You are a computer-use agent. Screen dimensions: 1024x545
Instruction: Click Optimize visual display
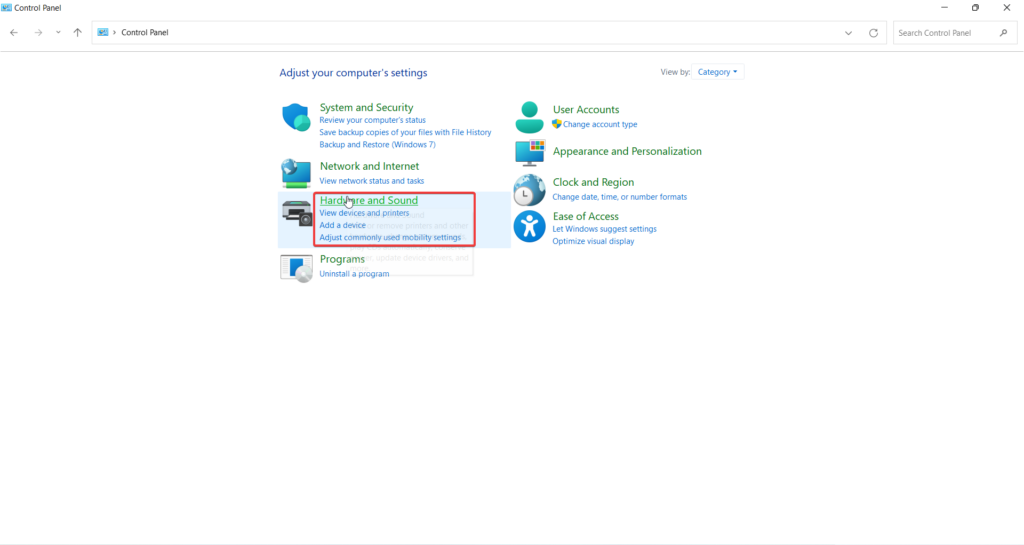coord(594,241)
